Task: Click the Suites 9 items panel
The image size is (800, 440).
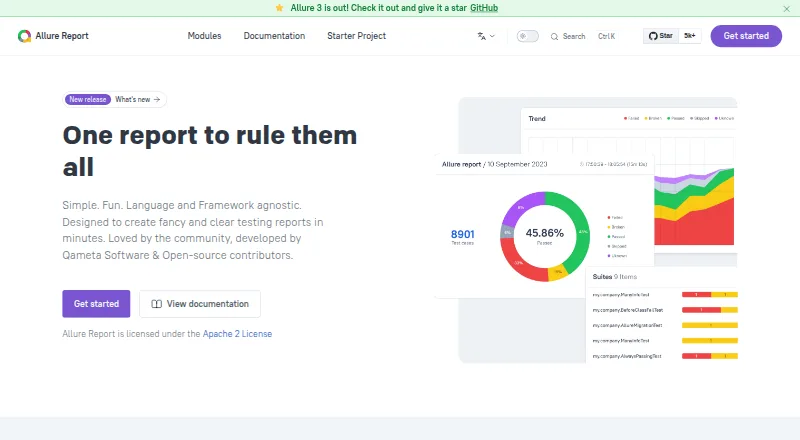Action: point(662,315)
